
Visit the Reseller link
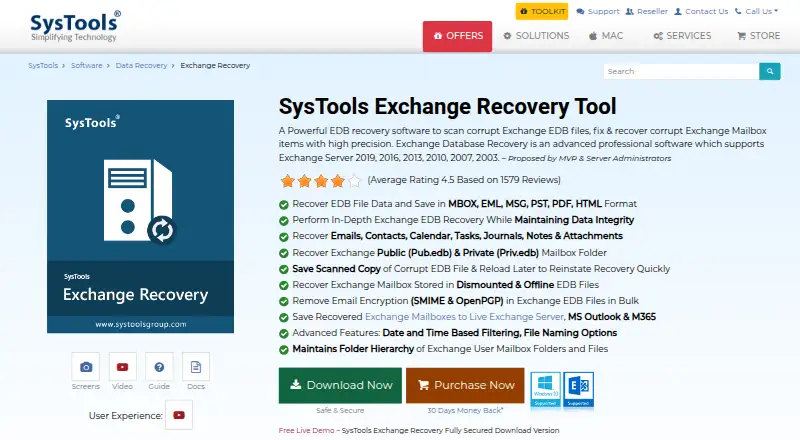point(646,11)
